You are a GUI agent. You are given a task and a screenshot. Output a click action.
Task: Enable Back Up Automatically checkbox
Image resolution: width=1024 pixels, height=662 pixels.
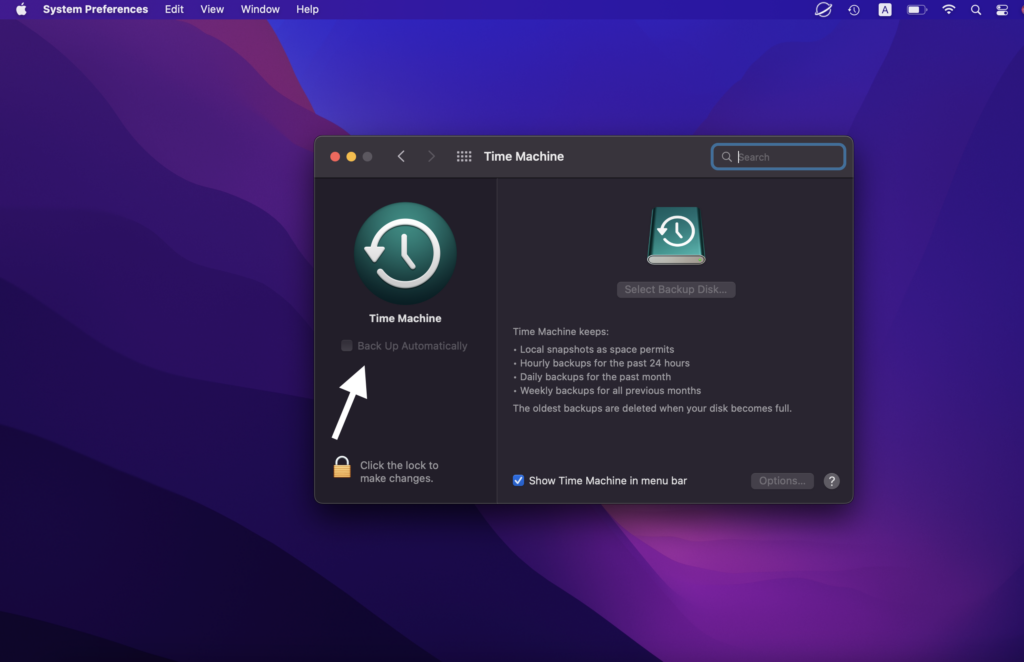point(347,345)
